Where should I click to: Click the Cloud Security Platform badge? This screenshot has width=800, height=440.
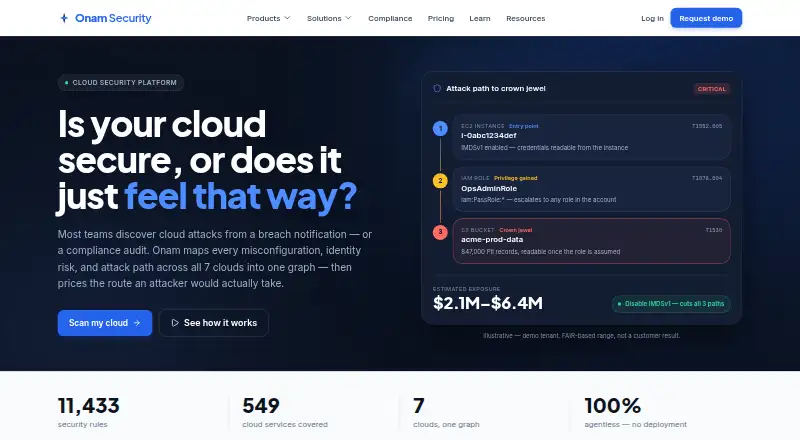pos(121,83)
